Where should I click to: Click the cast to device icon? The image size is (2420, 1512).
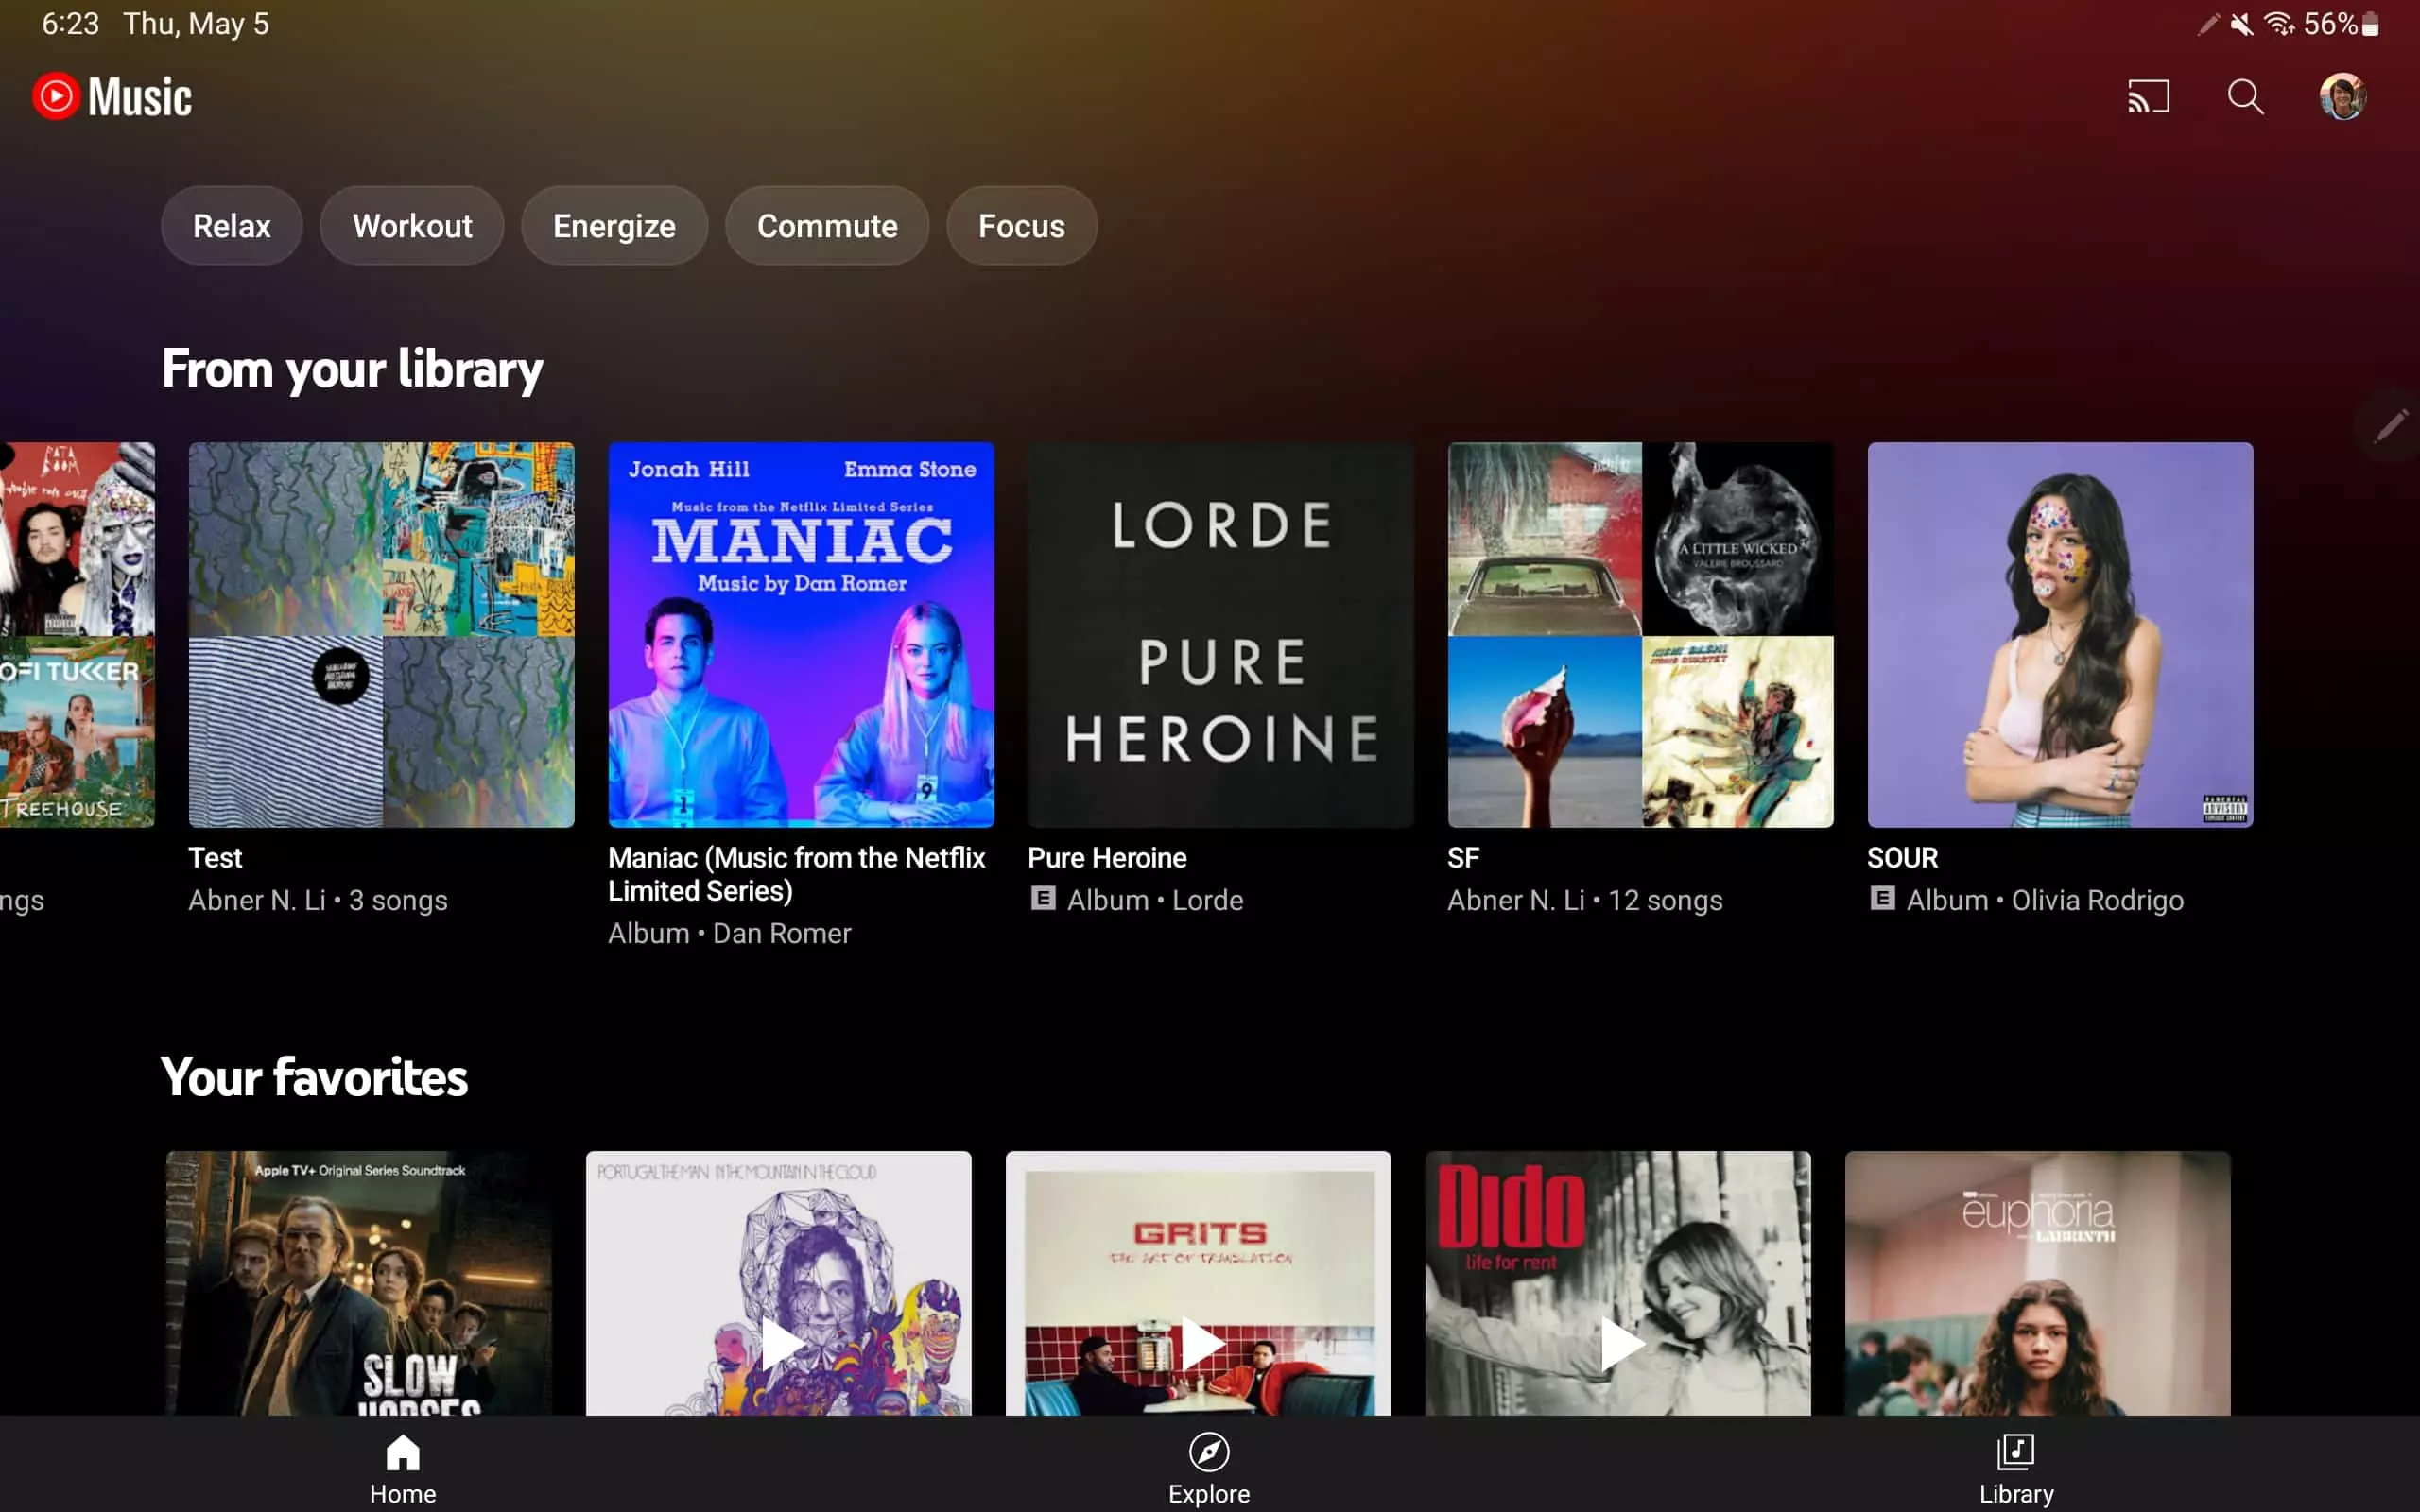2148,95
